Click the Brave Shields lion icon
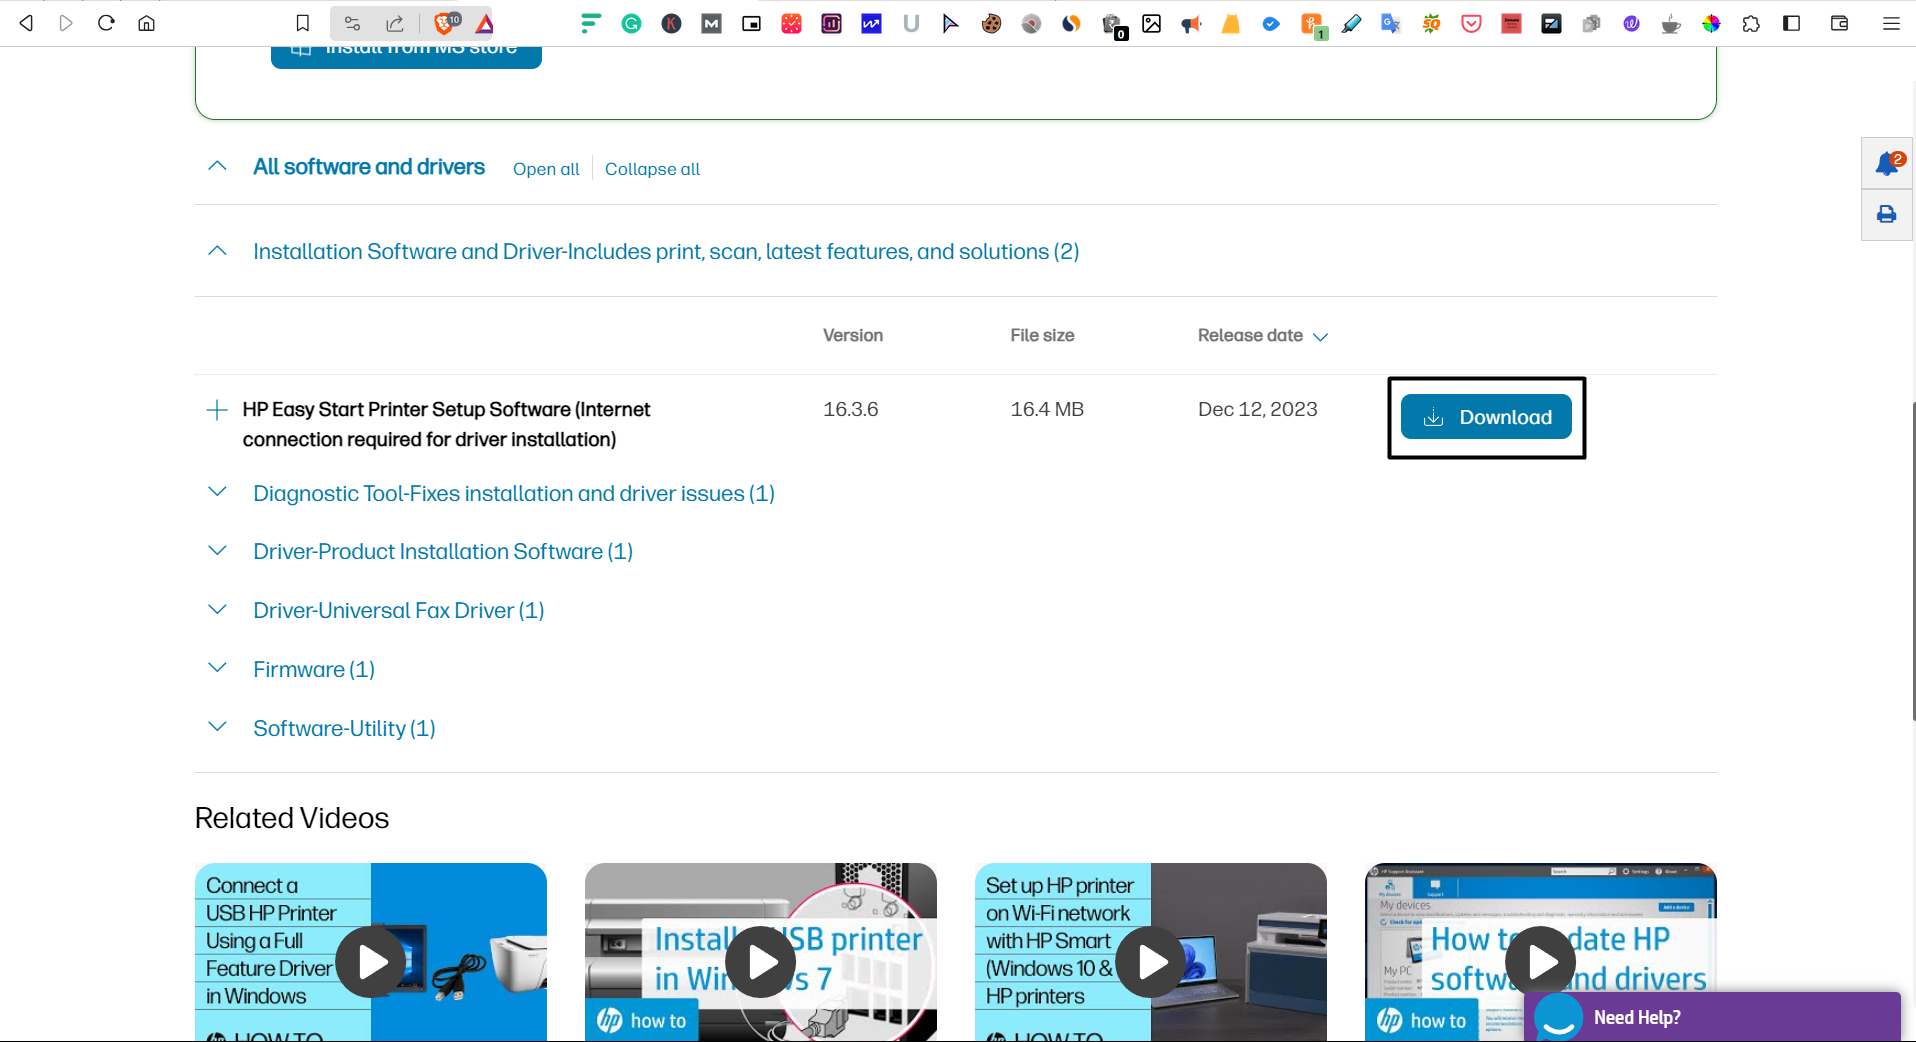This screenshot has height=1042, width=1916. pos(444,23)
